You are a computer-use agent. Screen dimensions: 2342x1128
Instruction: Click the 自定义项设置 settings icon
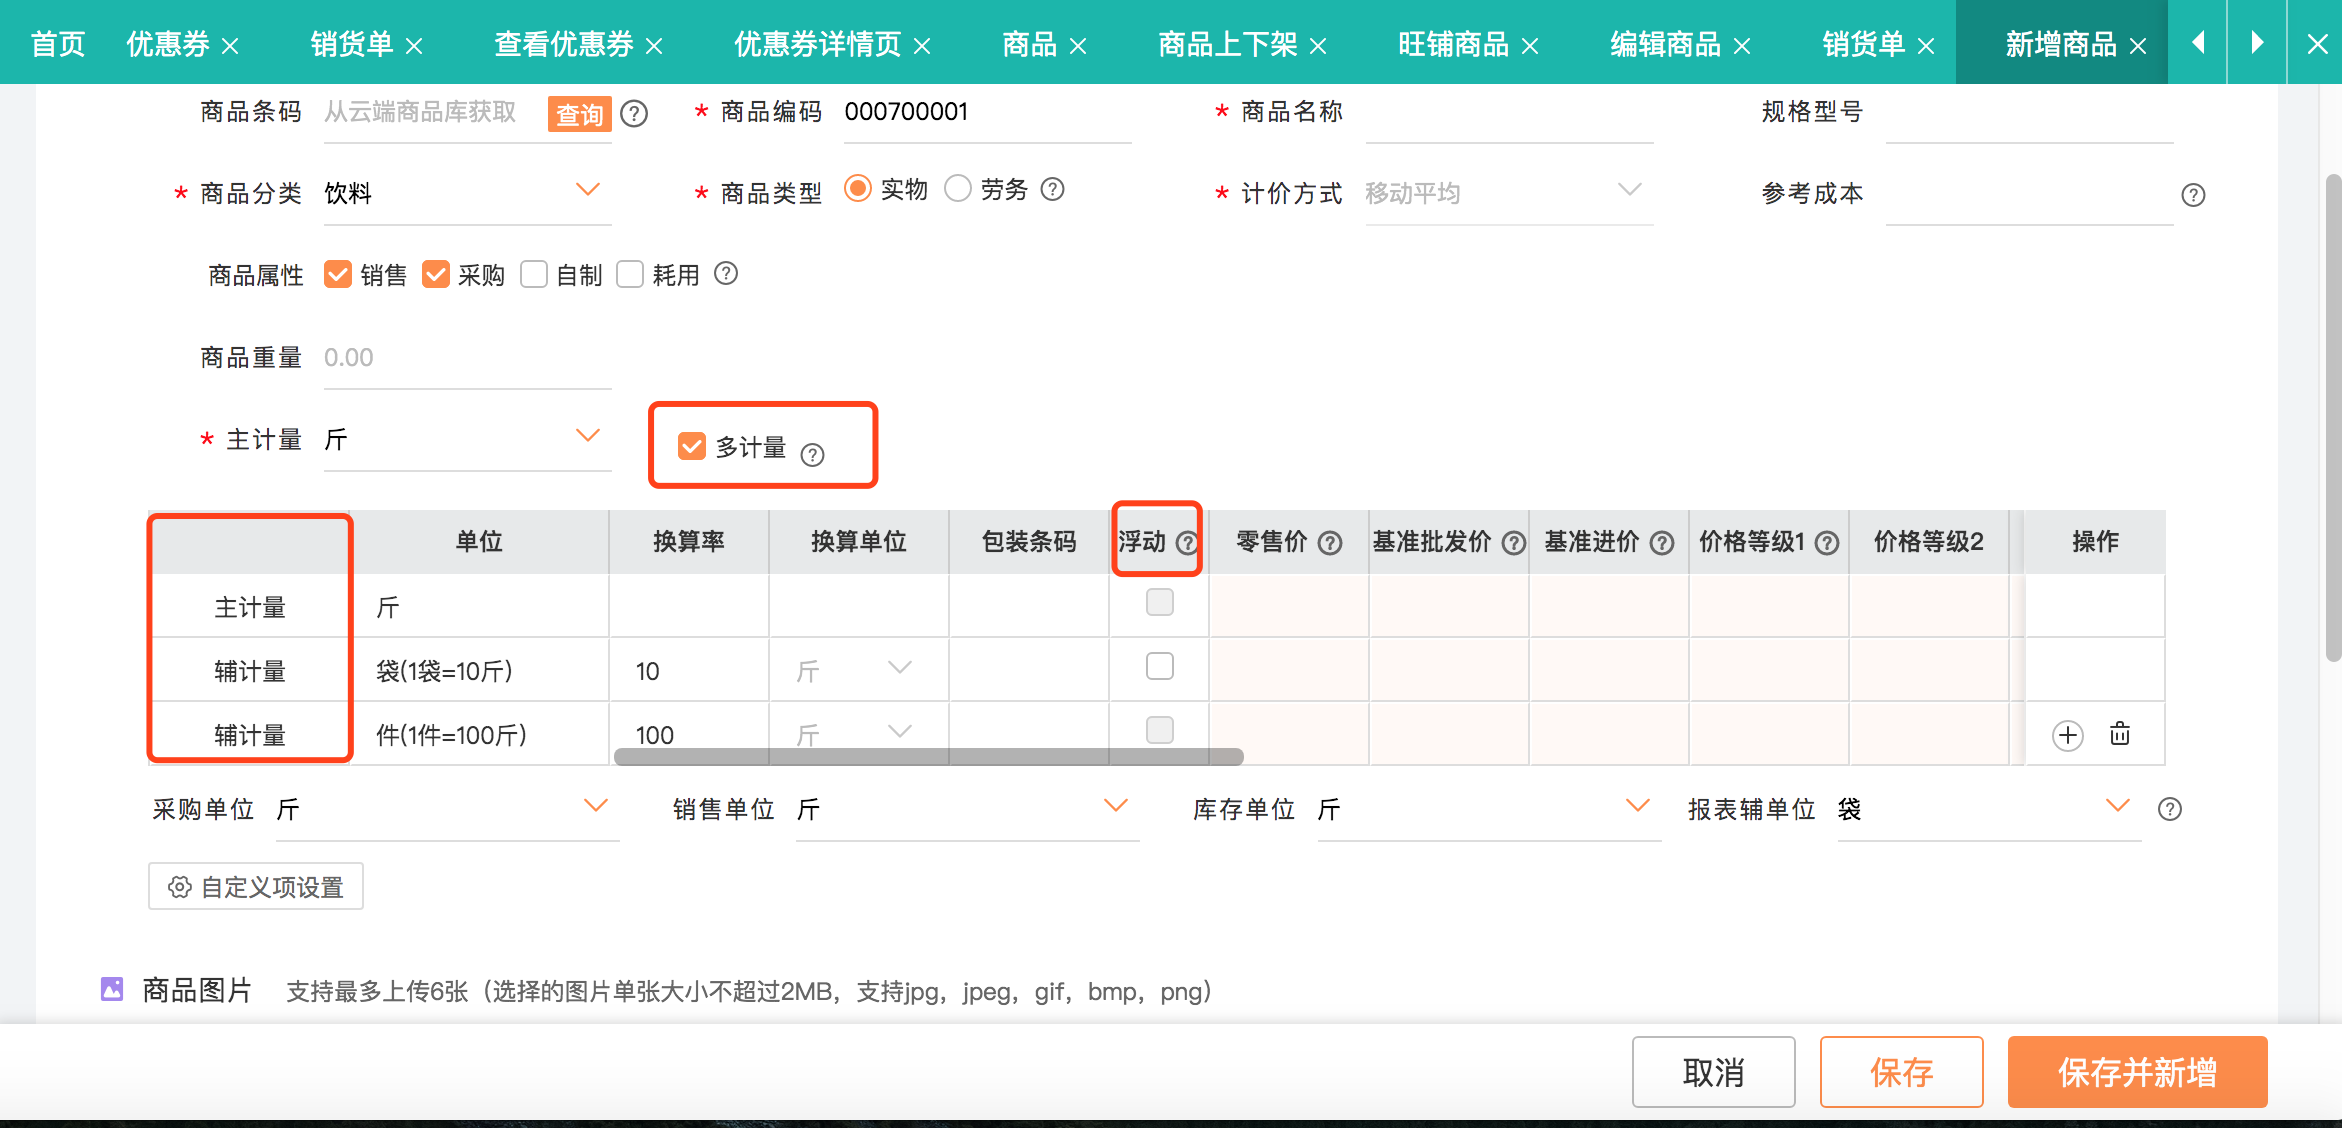178,887
